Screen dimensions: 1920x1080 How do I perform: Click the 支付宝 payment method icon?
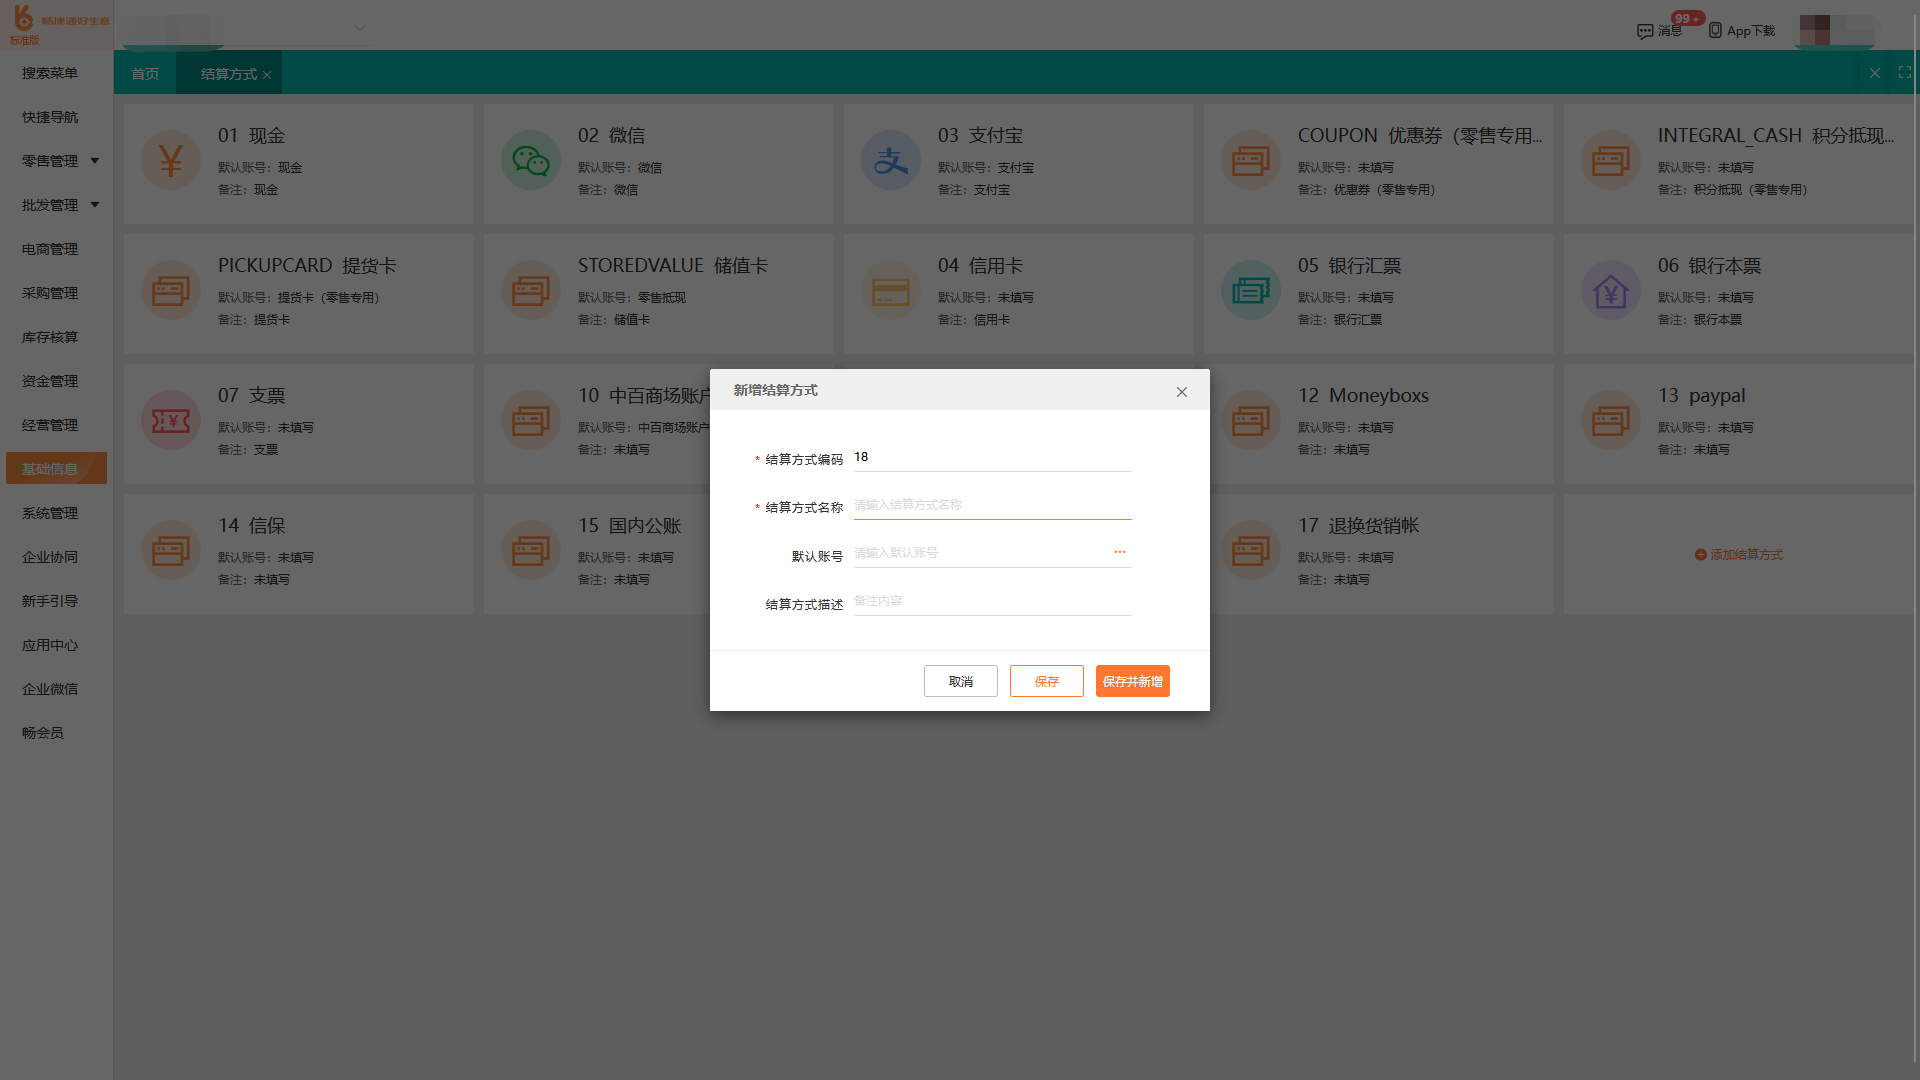tap(890, 160)
